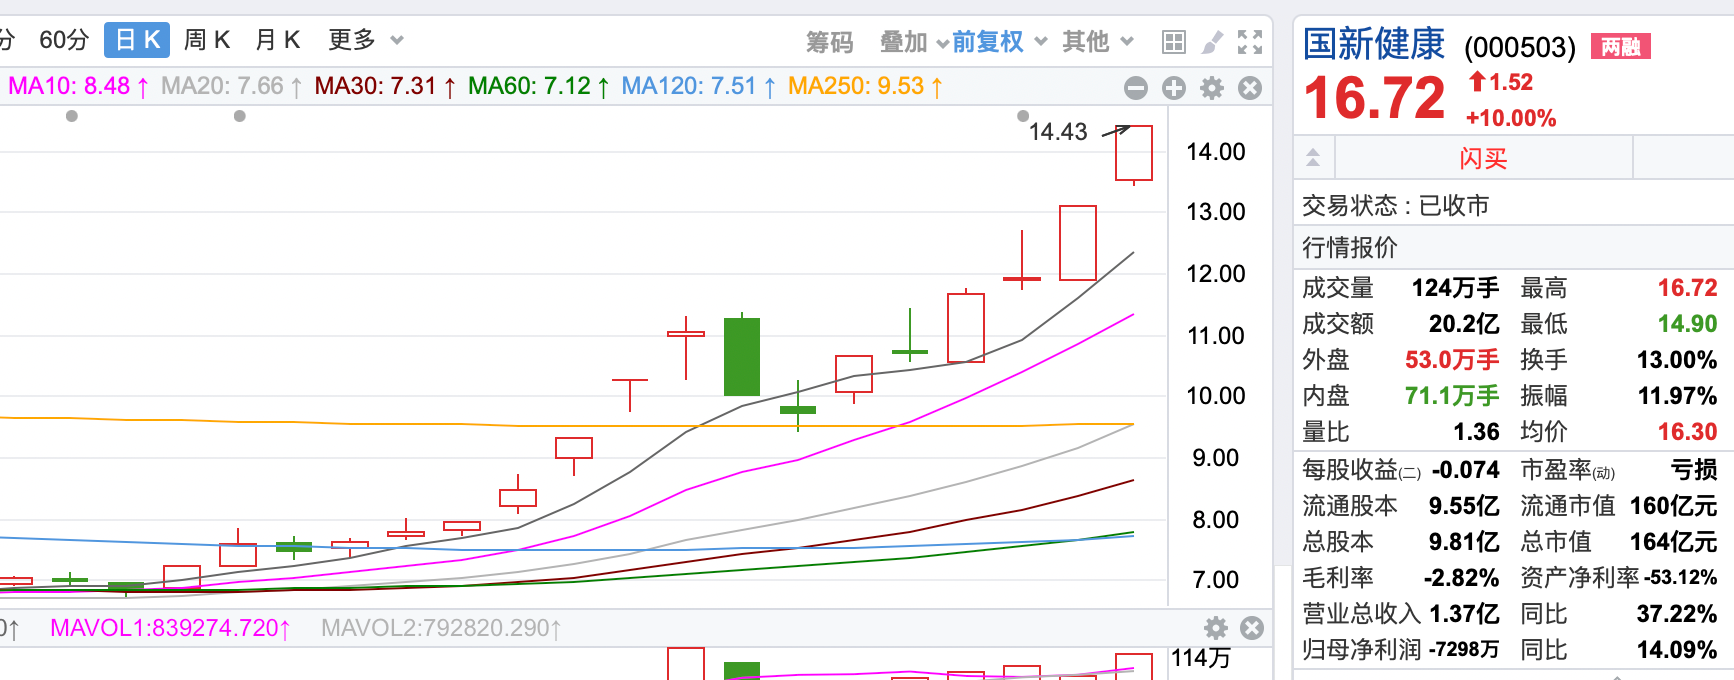Open the multi-chart grid layout icon

[x=1173, y=42]
